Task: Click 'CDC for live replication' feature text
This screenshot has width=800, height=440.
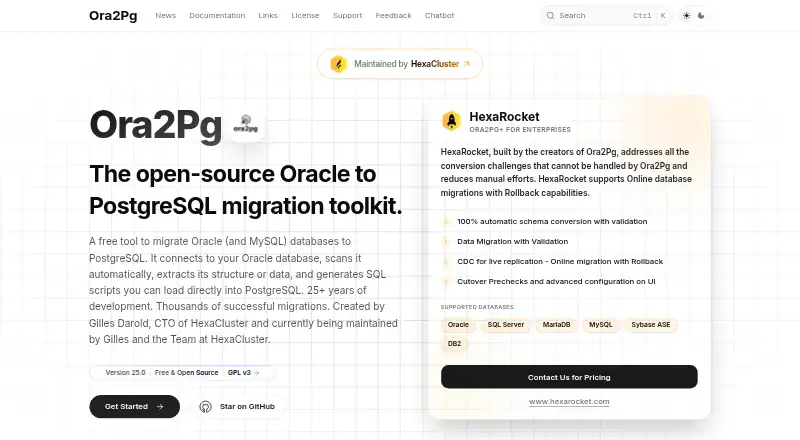Action: 560,261
